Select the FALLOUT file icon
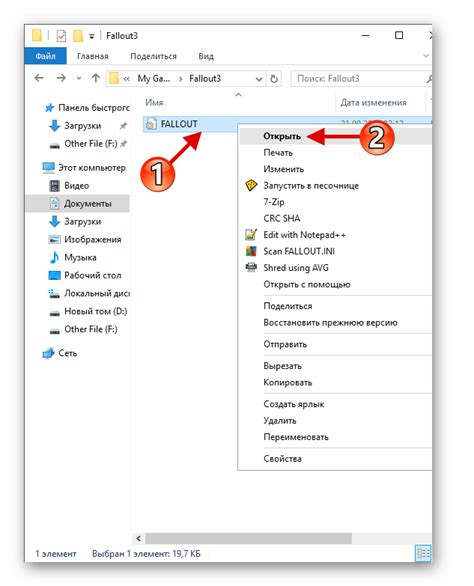The height and width of the screenshot is (586, 474). click(x=151, y=124)
